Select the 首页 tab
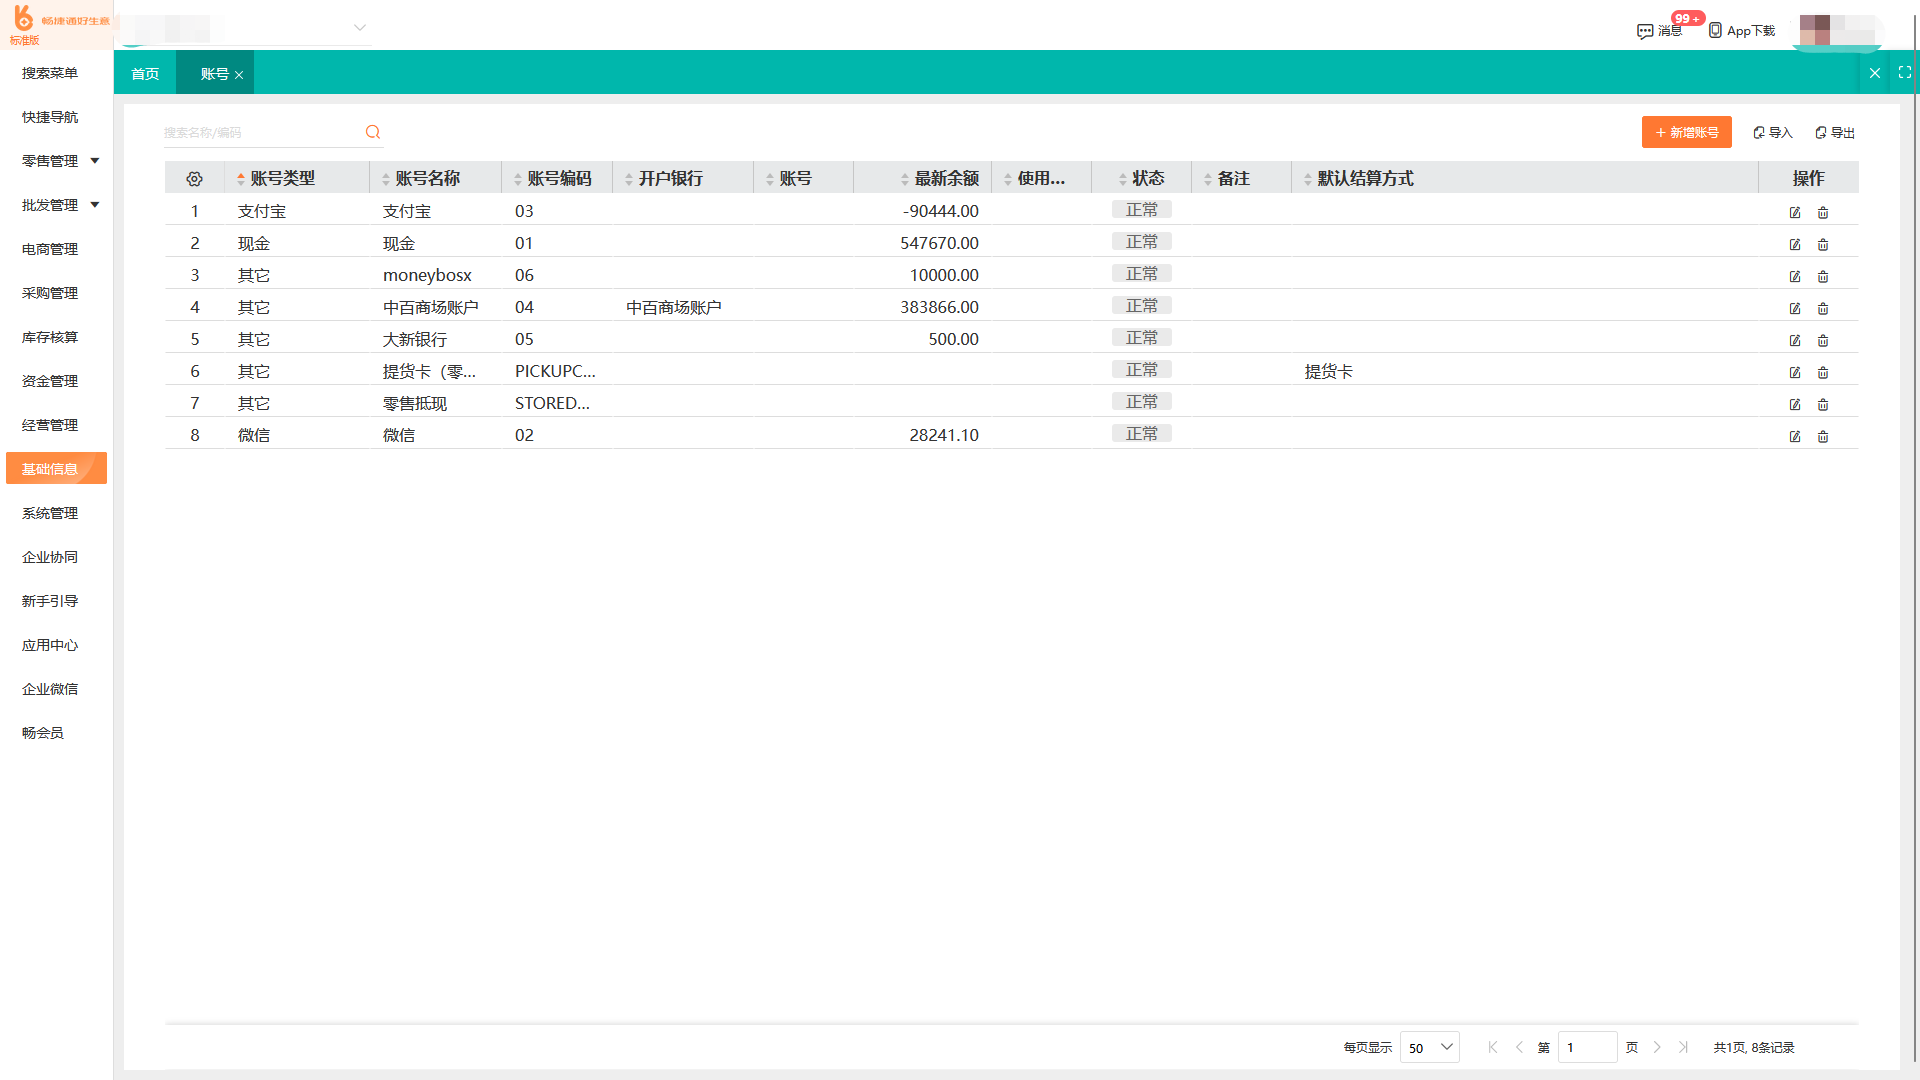 (x=145, y=73)
